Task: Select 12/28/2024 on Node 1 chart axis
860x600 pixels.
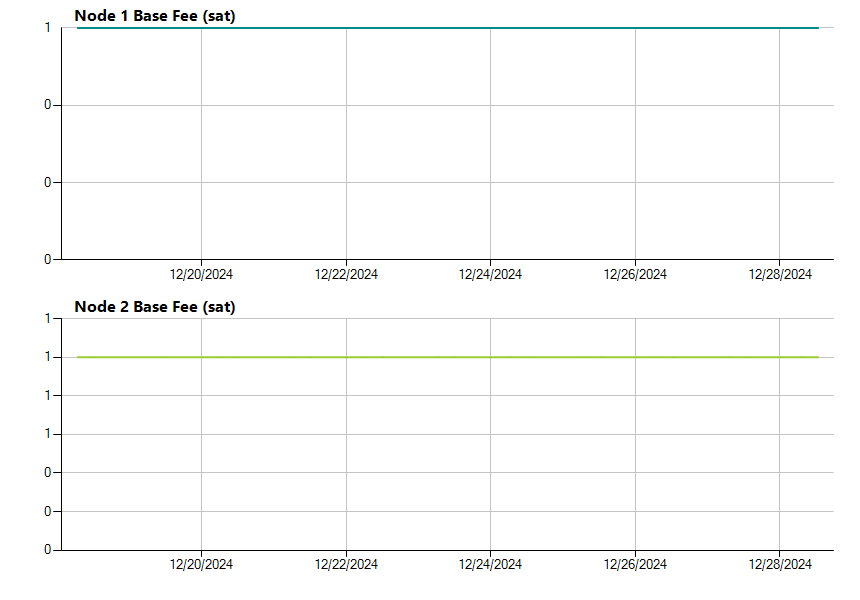Action: (x=780, y=274)
